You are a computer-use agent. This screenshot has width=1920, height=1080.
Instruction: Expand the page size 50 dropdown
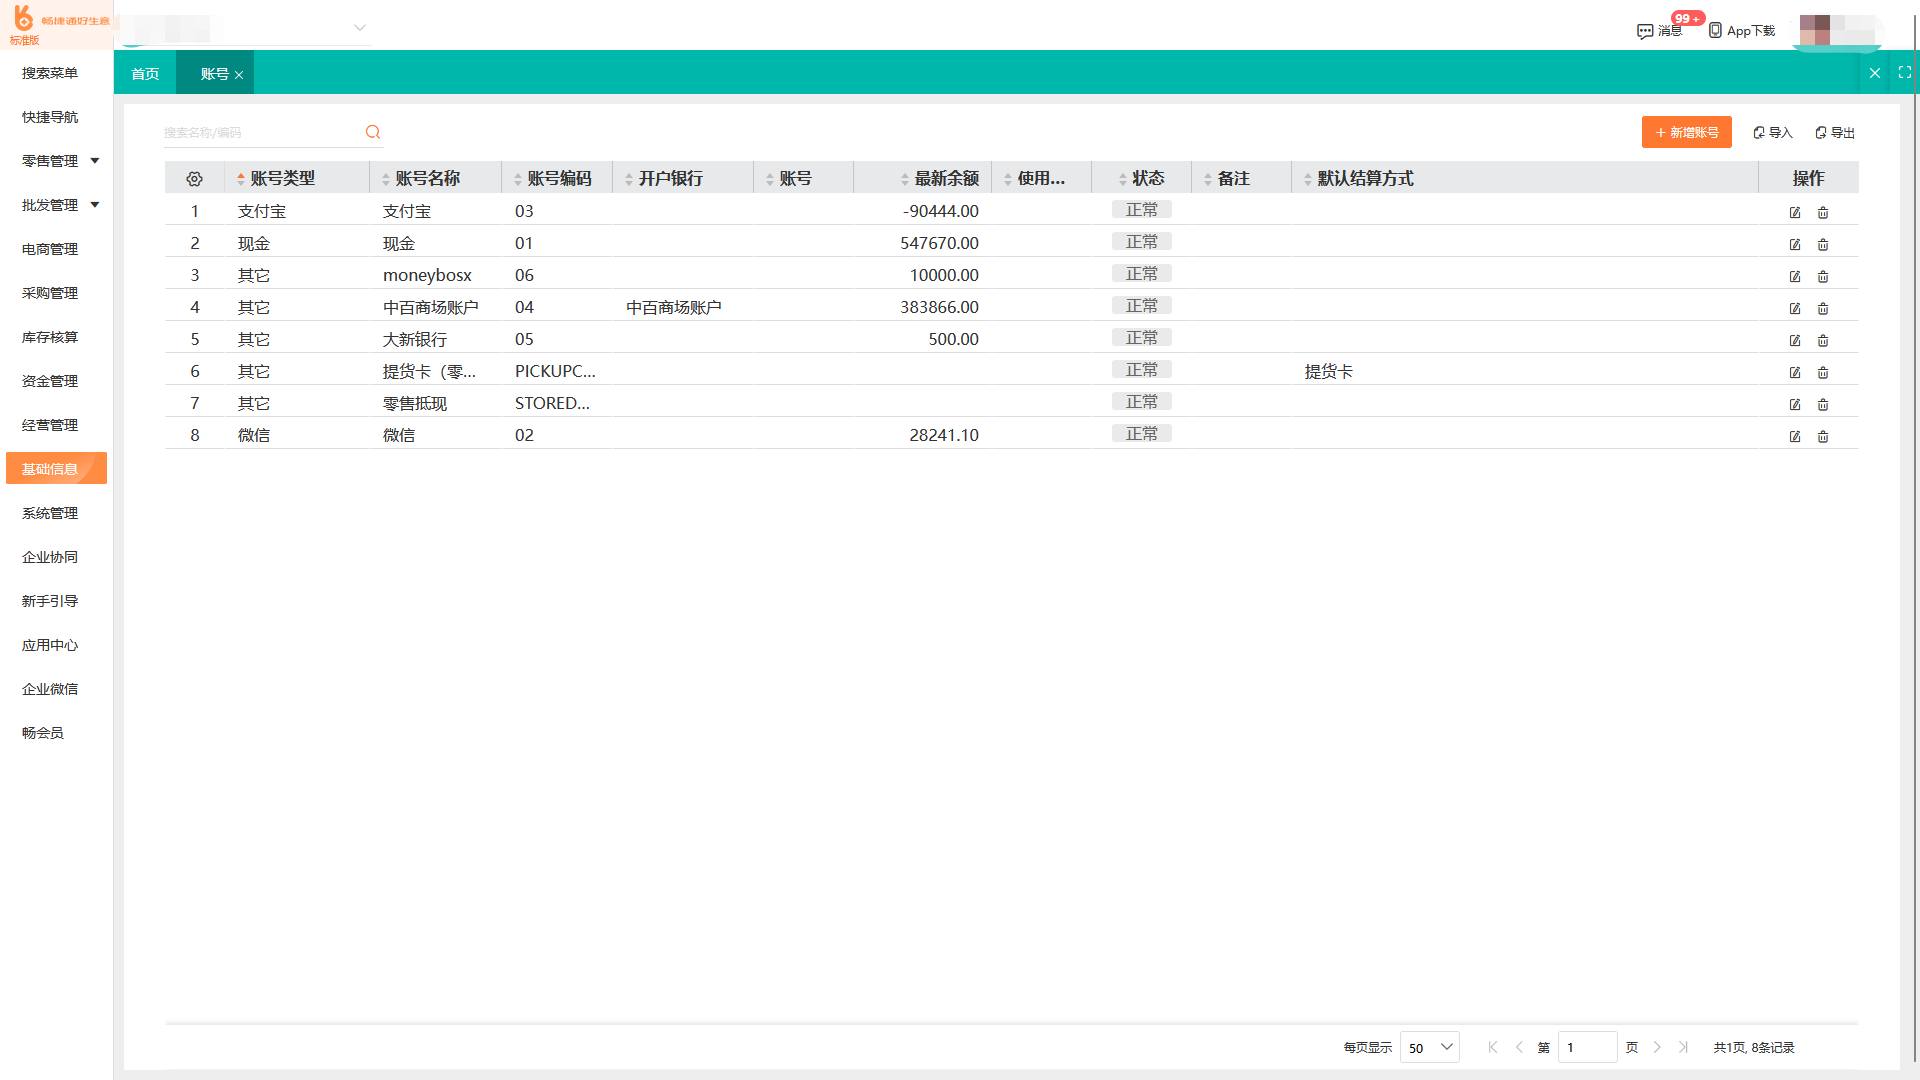[x=1429, y=1046]
